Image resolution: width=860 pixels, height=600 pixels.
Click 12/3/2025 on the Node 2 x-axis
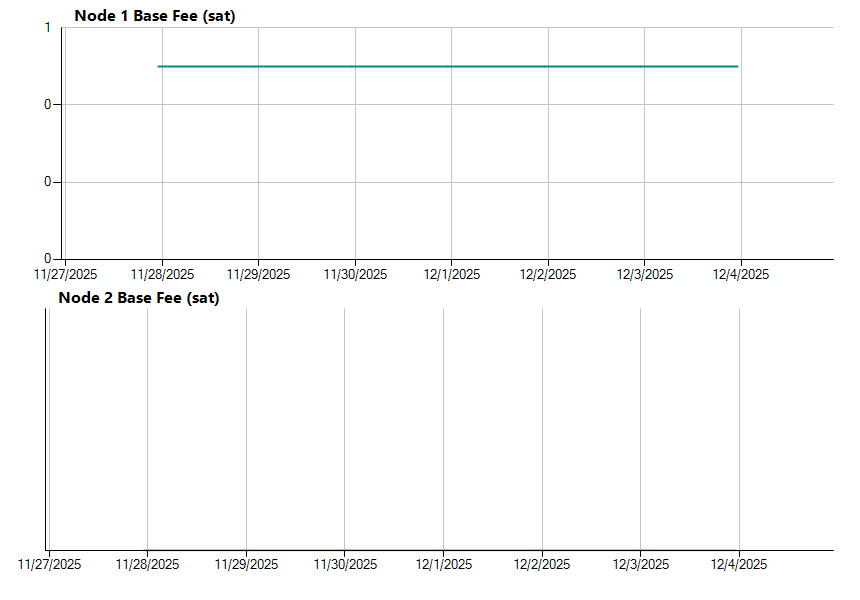641,565
